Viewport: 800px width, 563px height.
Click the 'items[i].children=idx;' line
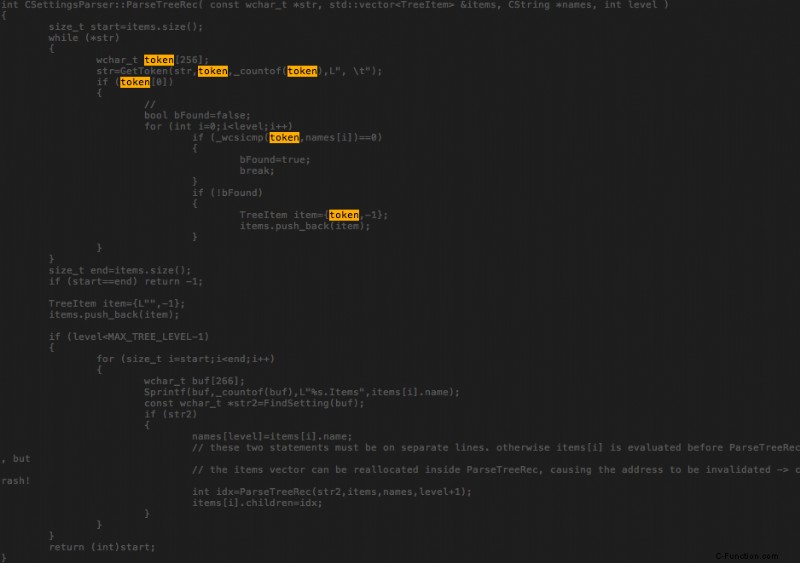point(257,502)
